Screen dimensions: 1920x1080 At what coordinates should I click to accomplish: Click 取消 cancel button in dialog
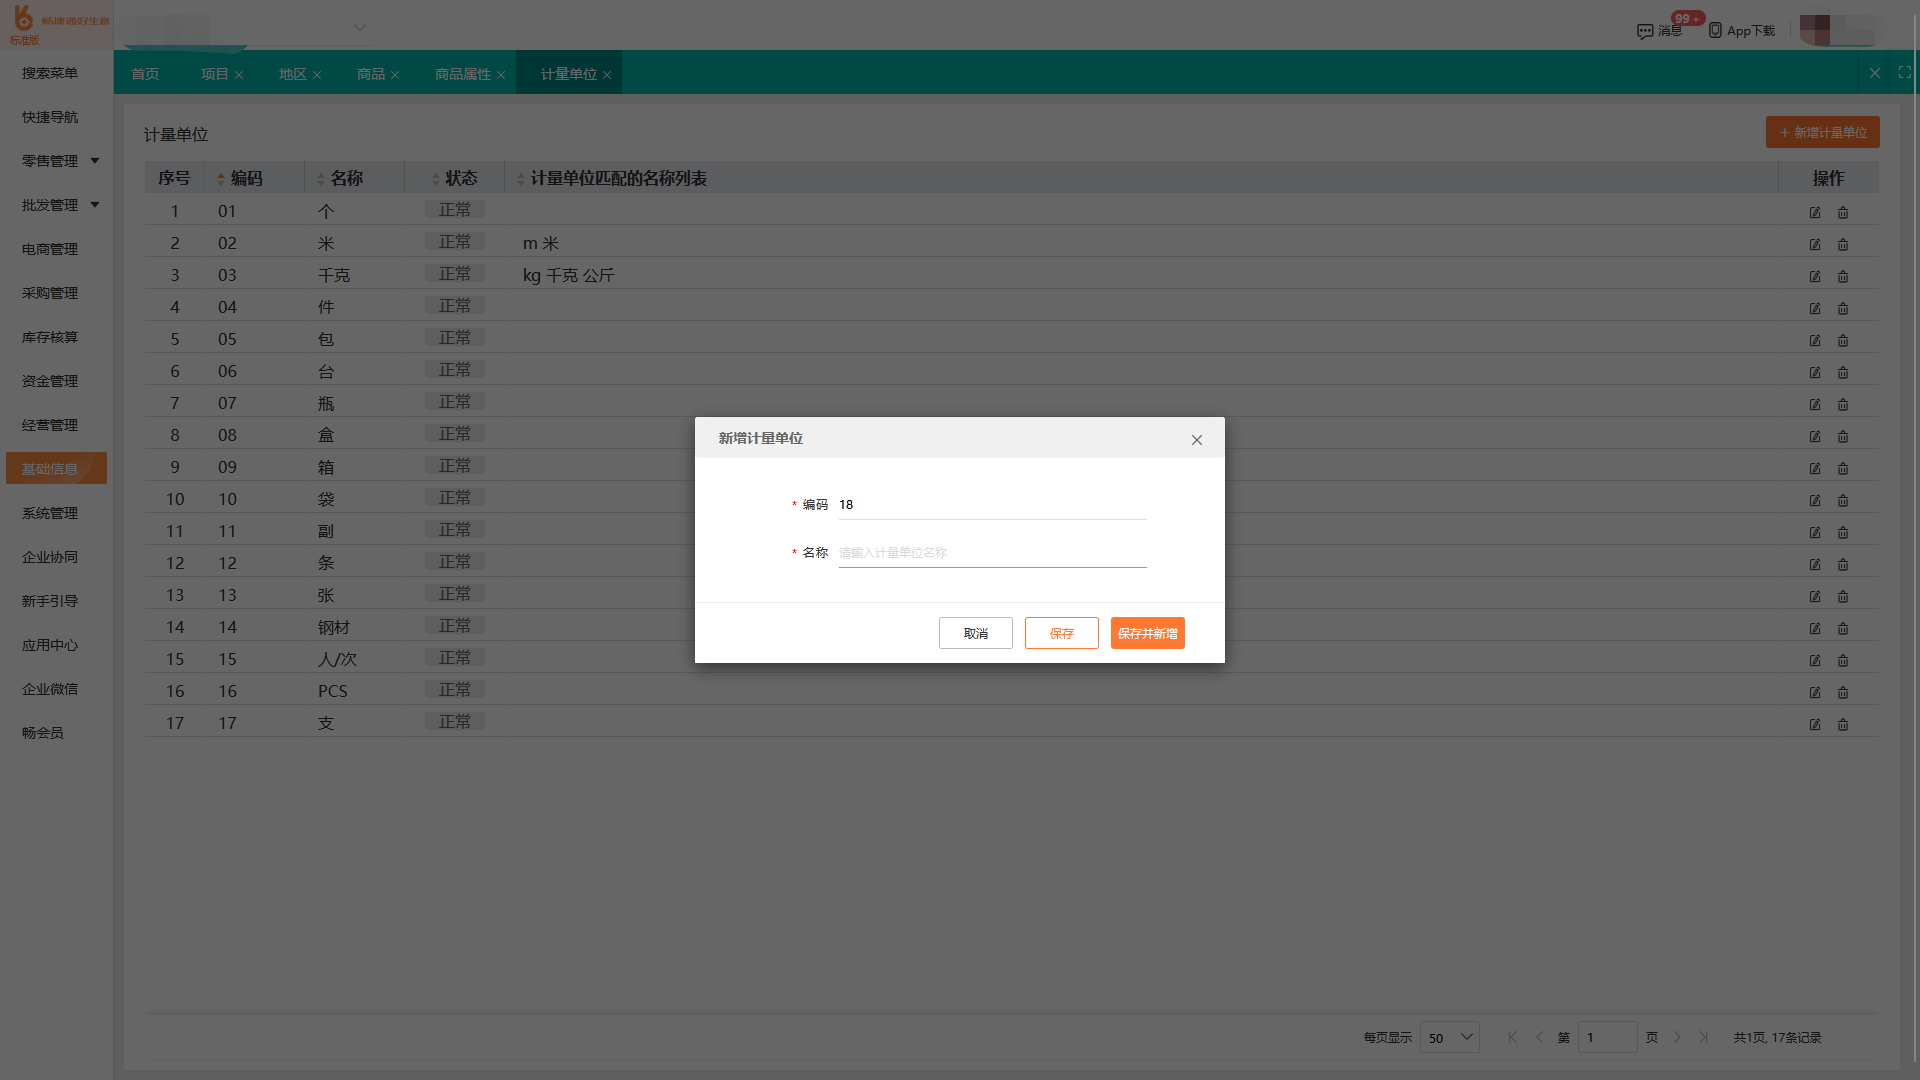pos(976,633)
